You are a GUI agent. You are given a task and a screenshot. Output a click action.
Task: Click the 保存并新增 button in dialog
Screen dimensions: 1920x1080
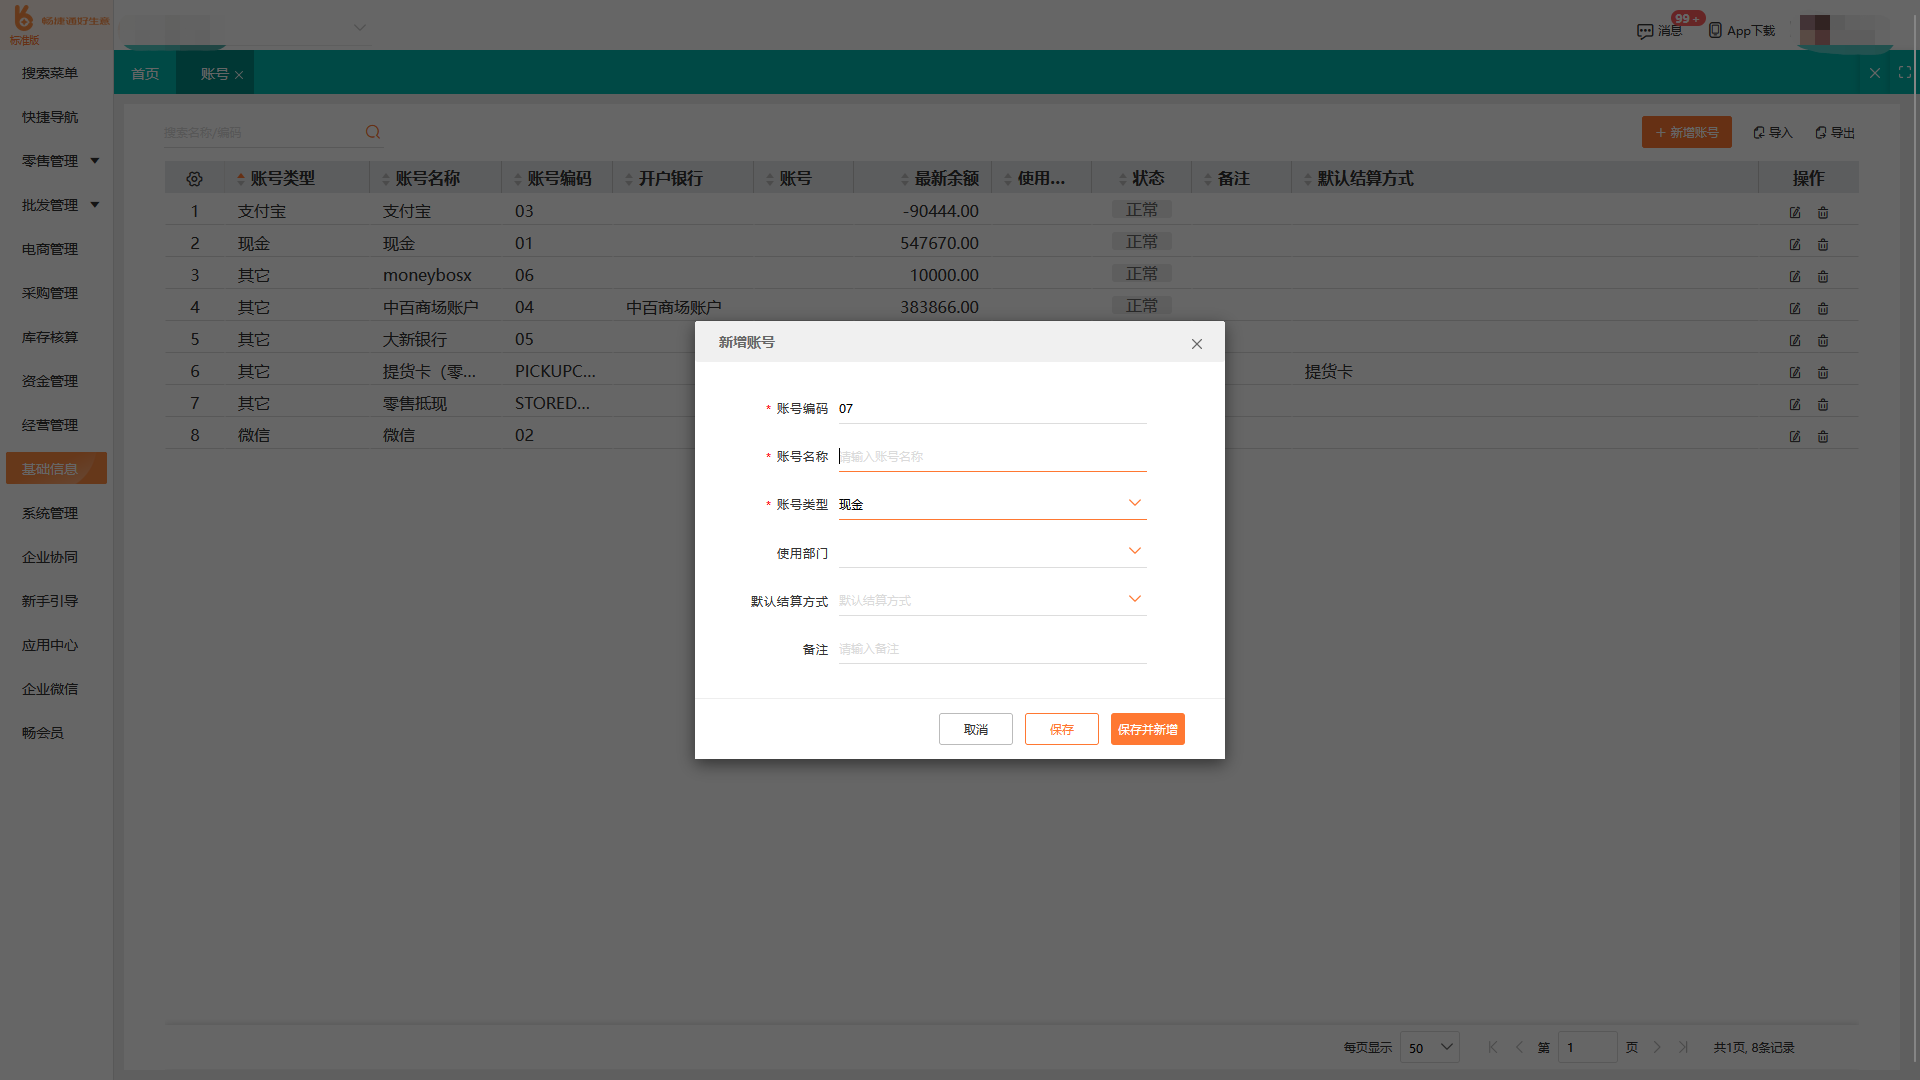click(x=1147, y=729)
